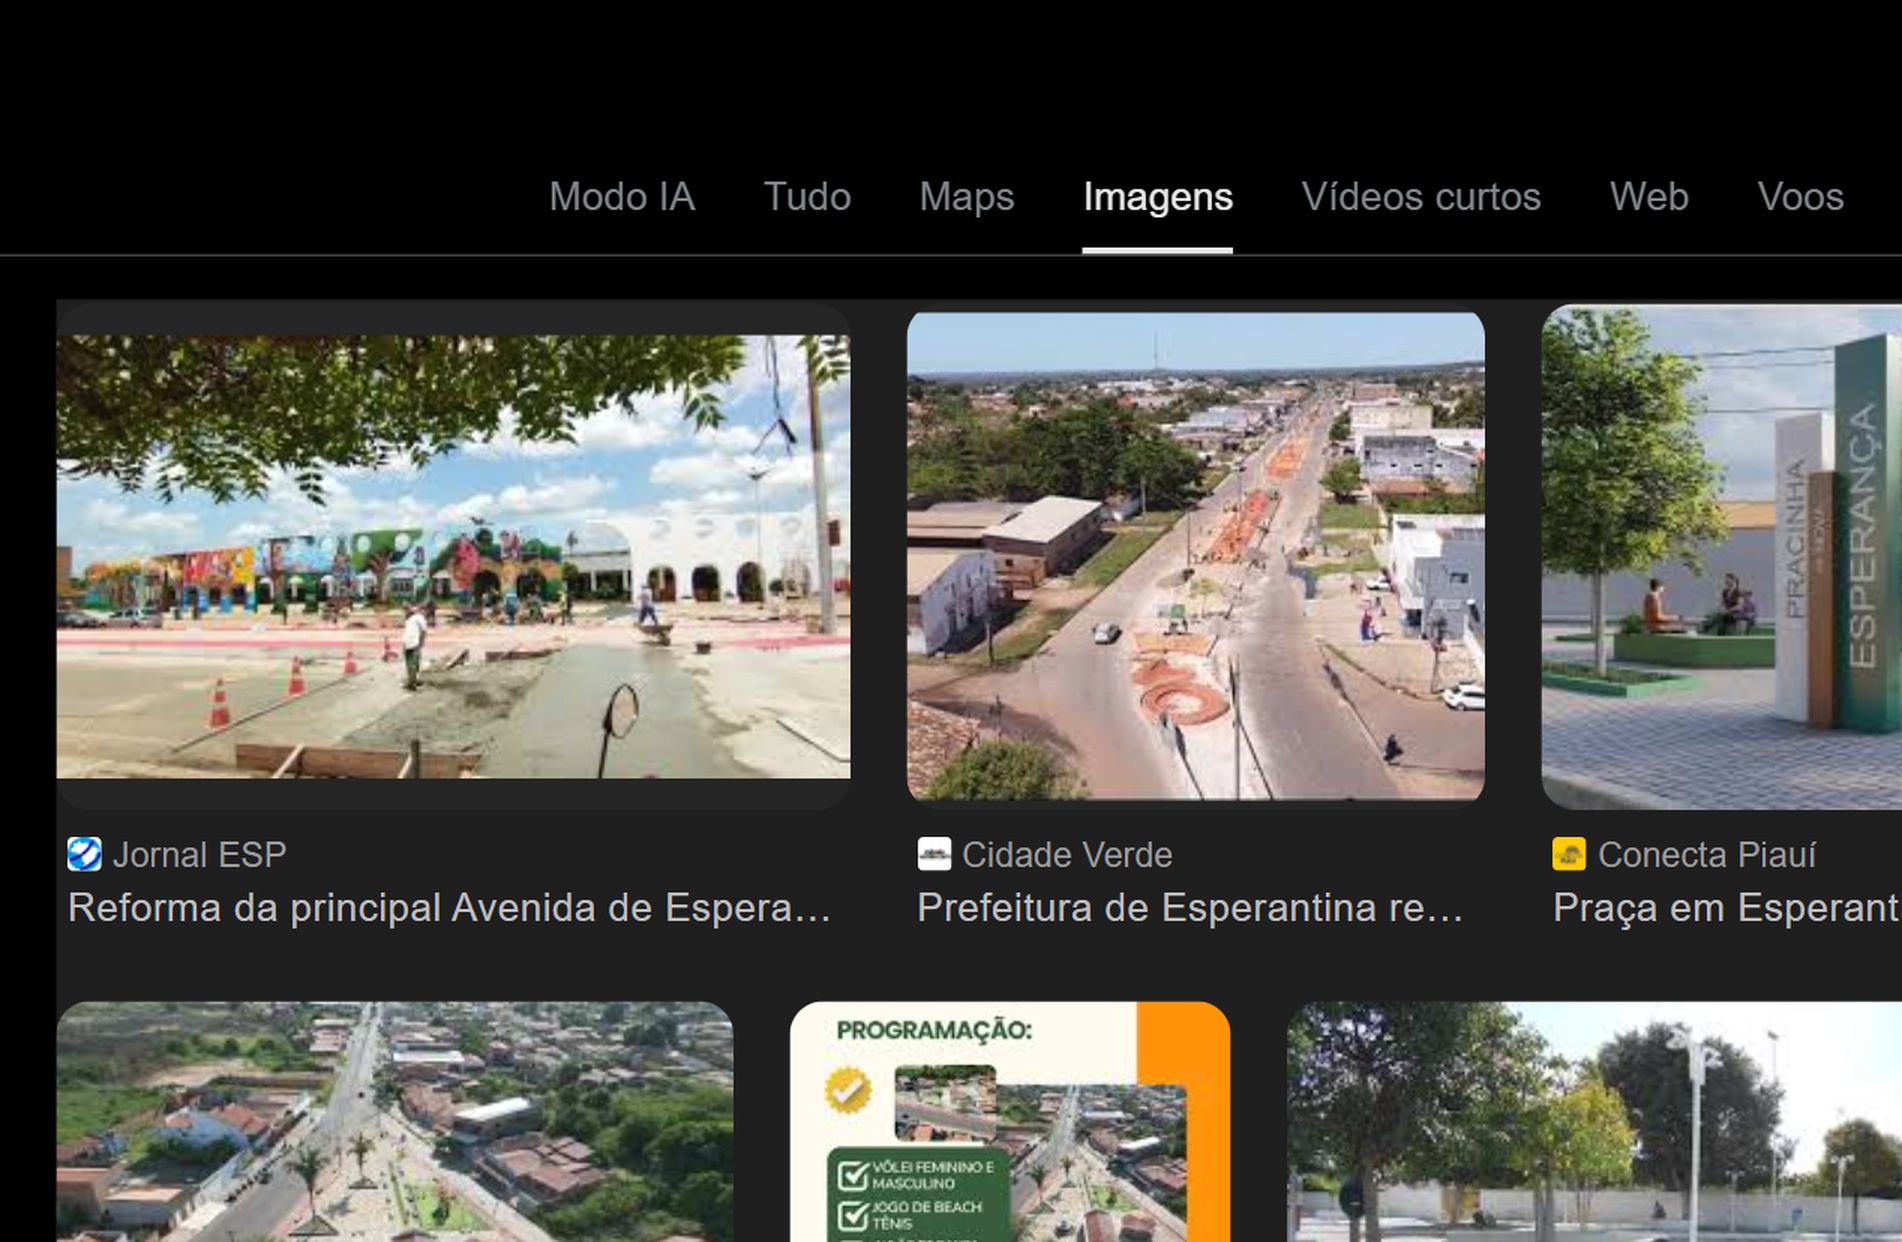Open the Reforma da principal Avenida result
The image size is (1902, 1242).
click(x=449, y=908)
